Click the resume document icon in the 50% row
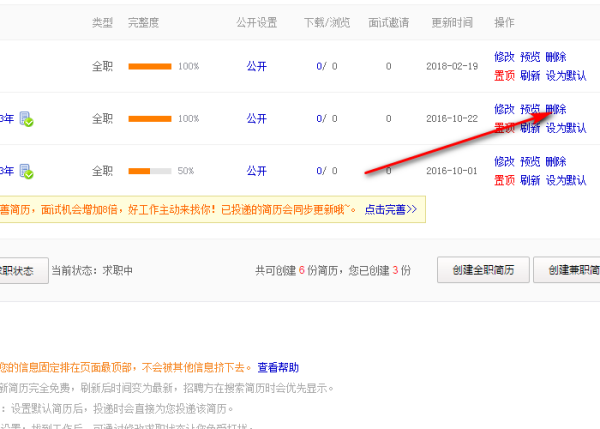Viewport: 600px width, 429px height. point(27,171)
